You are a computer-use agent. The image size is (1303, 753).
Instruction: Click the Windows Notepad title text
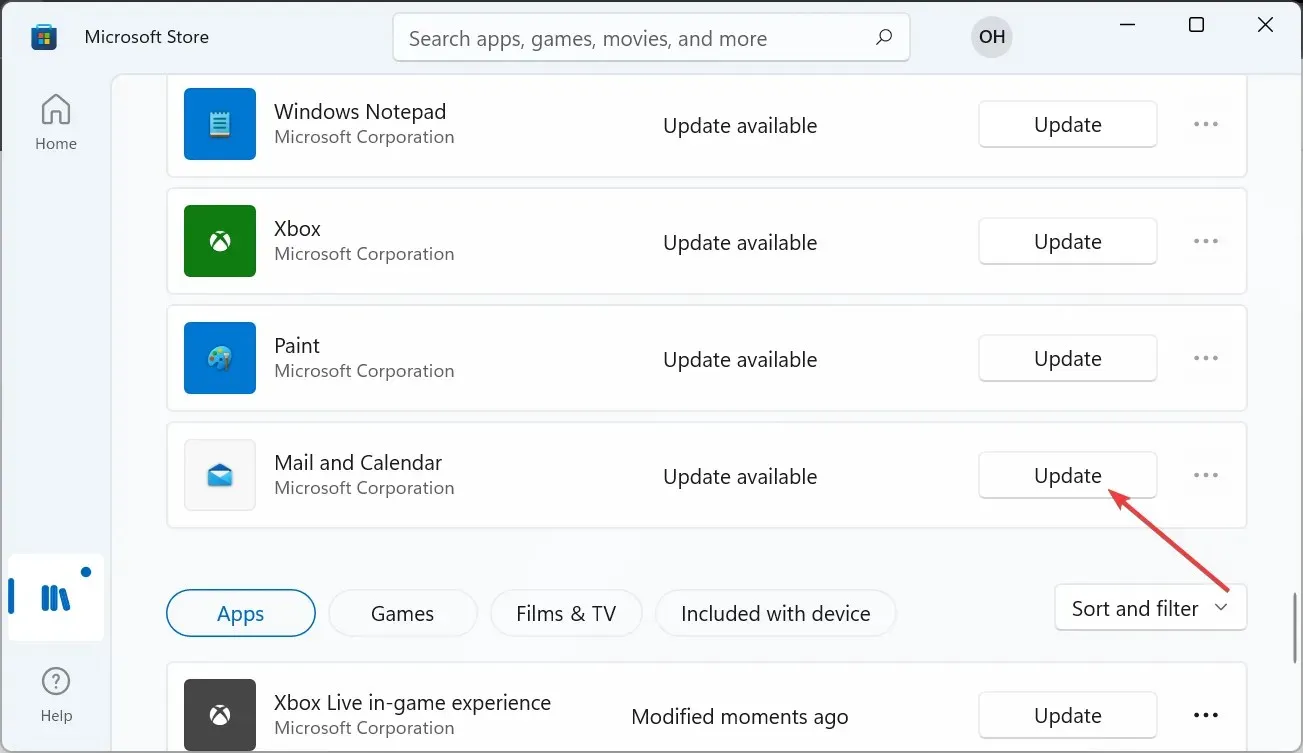[360, 111]
